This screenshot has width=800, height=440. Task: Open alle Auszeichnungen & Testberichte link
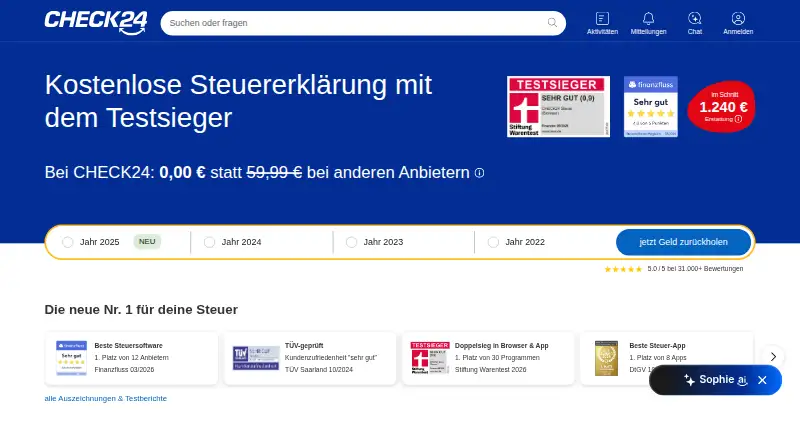click(106, 398)
